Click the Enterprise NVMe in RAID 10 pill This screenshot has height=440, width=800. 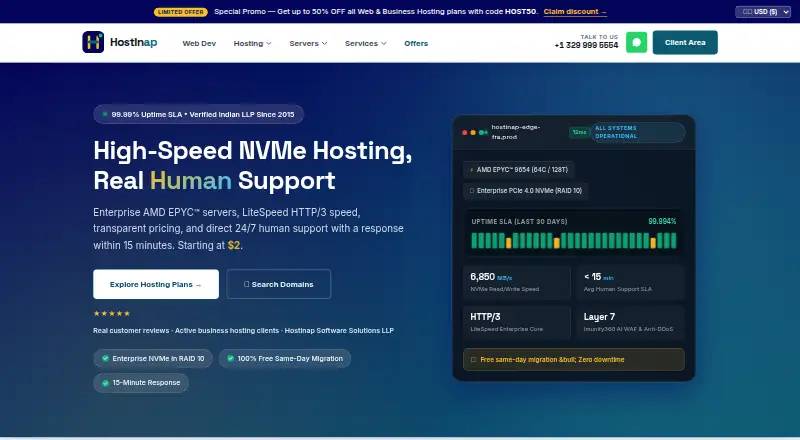tap(153, 358)
